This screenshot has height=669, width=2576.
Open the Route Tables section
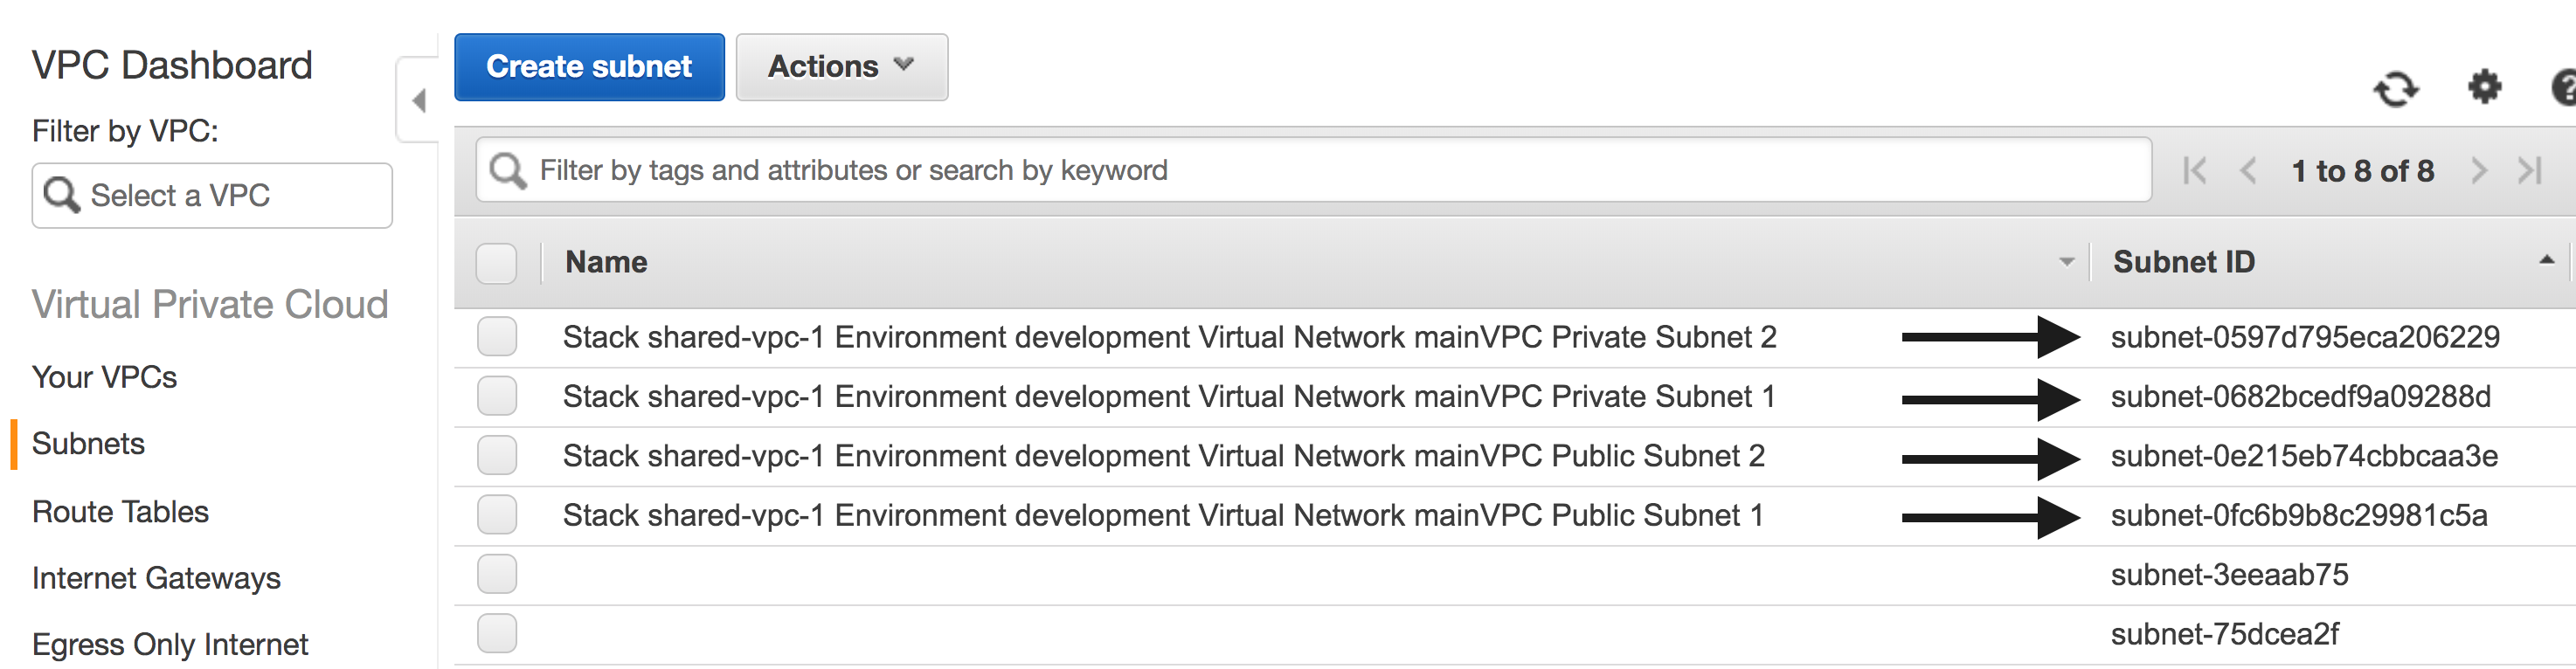120,511
